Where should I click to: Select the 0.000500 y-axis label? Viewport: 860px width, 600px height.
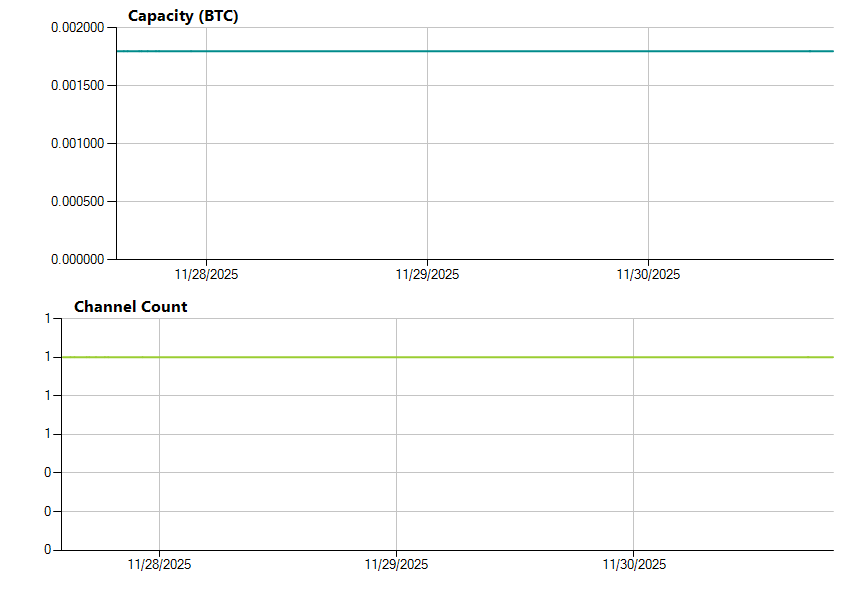pos(77,202)
